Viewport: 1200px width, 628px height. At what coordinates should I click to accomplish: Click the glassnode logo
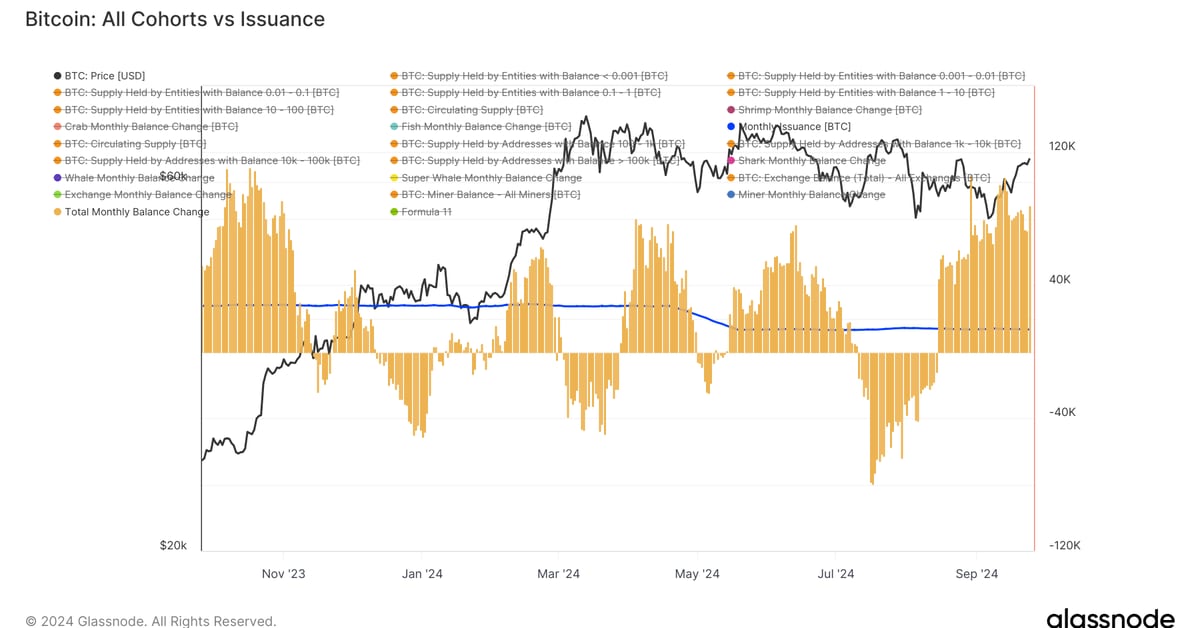1111,618
